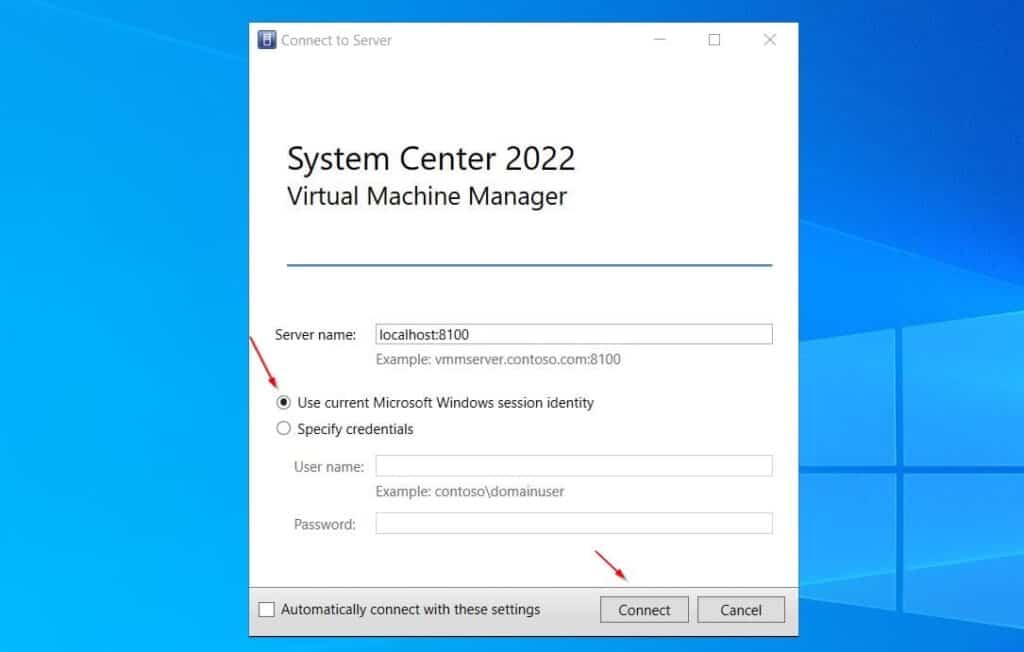Click Cancel to dismiss the dialog

click(741, 609)
